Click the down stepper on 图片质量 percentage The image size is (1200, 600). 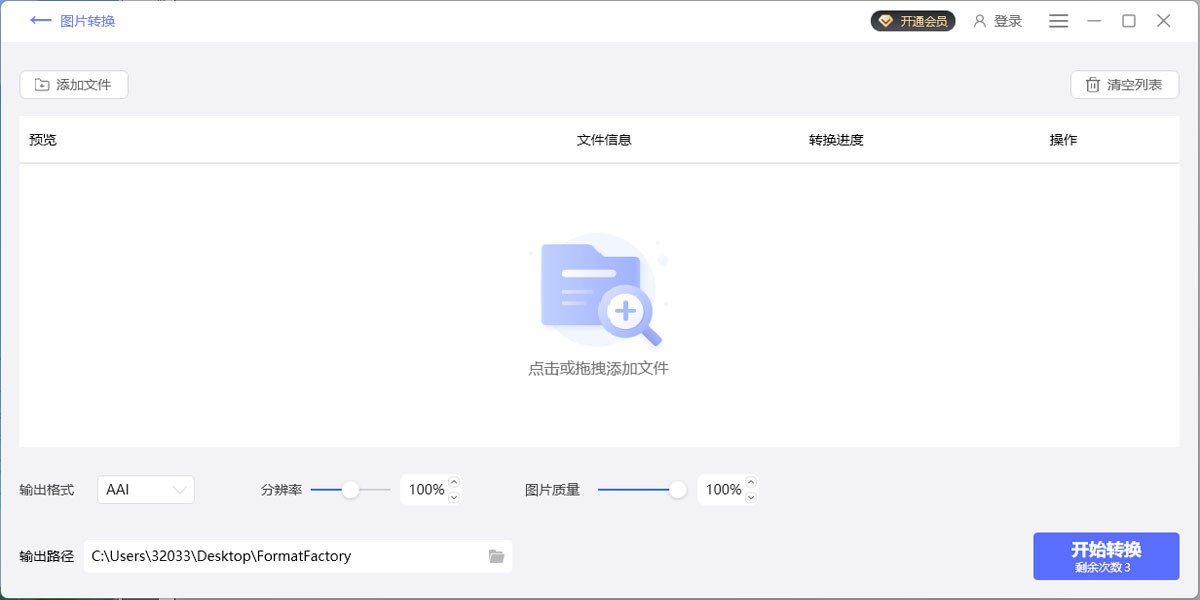coord(749,495)
